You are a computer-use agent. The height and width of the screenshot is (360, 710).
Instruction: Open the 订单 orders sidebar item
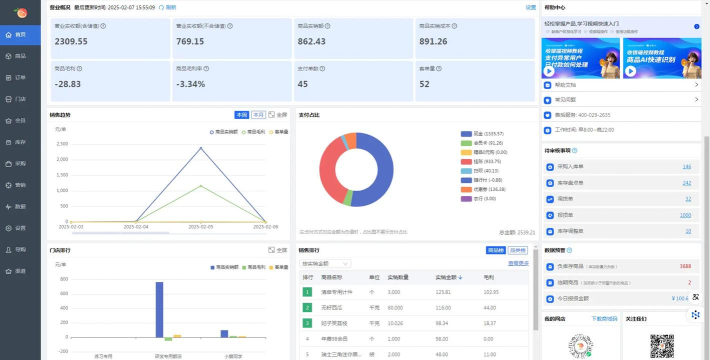point(20,78)
